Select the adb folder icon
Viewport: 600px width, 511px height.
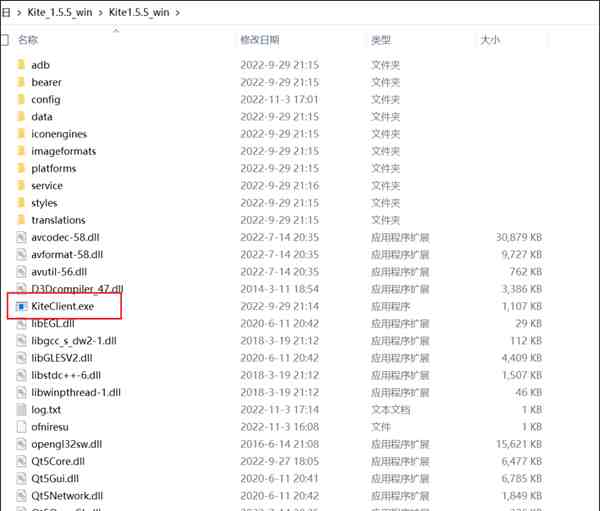[23, 65]
